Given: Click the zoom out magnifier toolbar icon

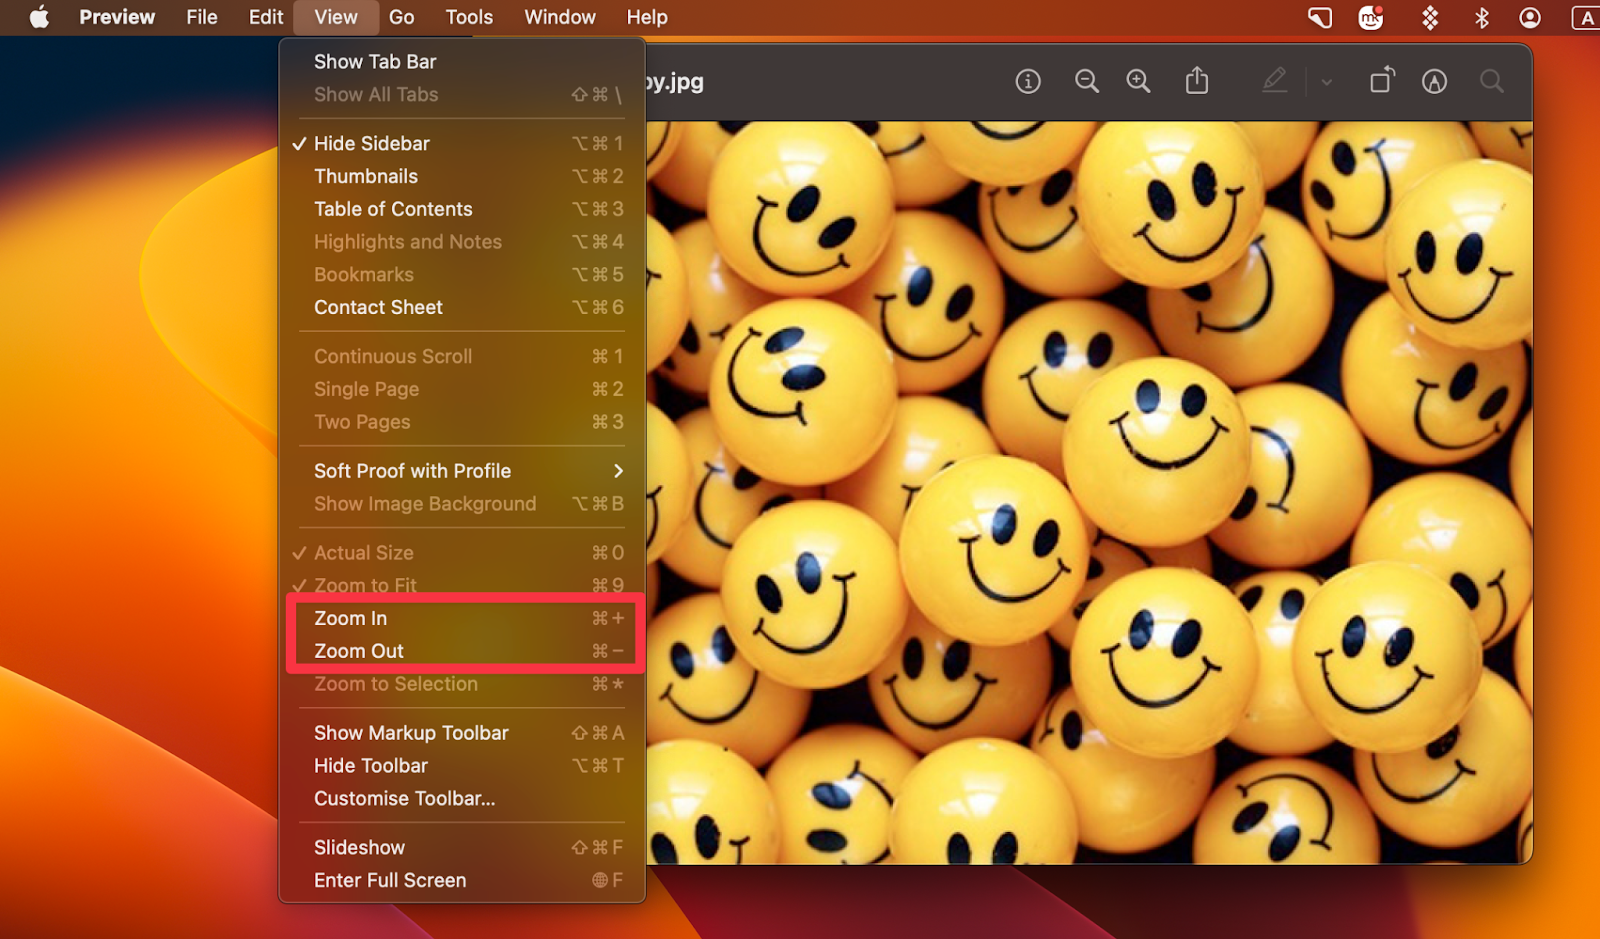Looking at the screenshot, I should (1087, 82).
